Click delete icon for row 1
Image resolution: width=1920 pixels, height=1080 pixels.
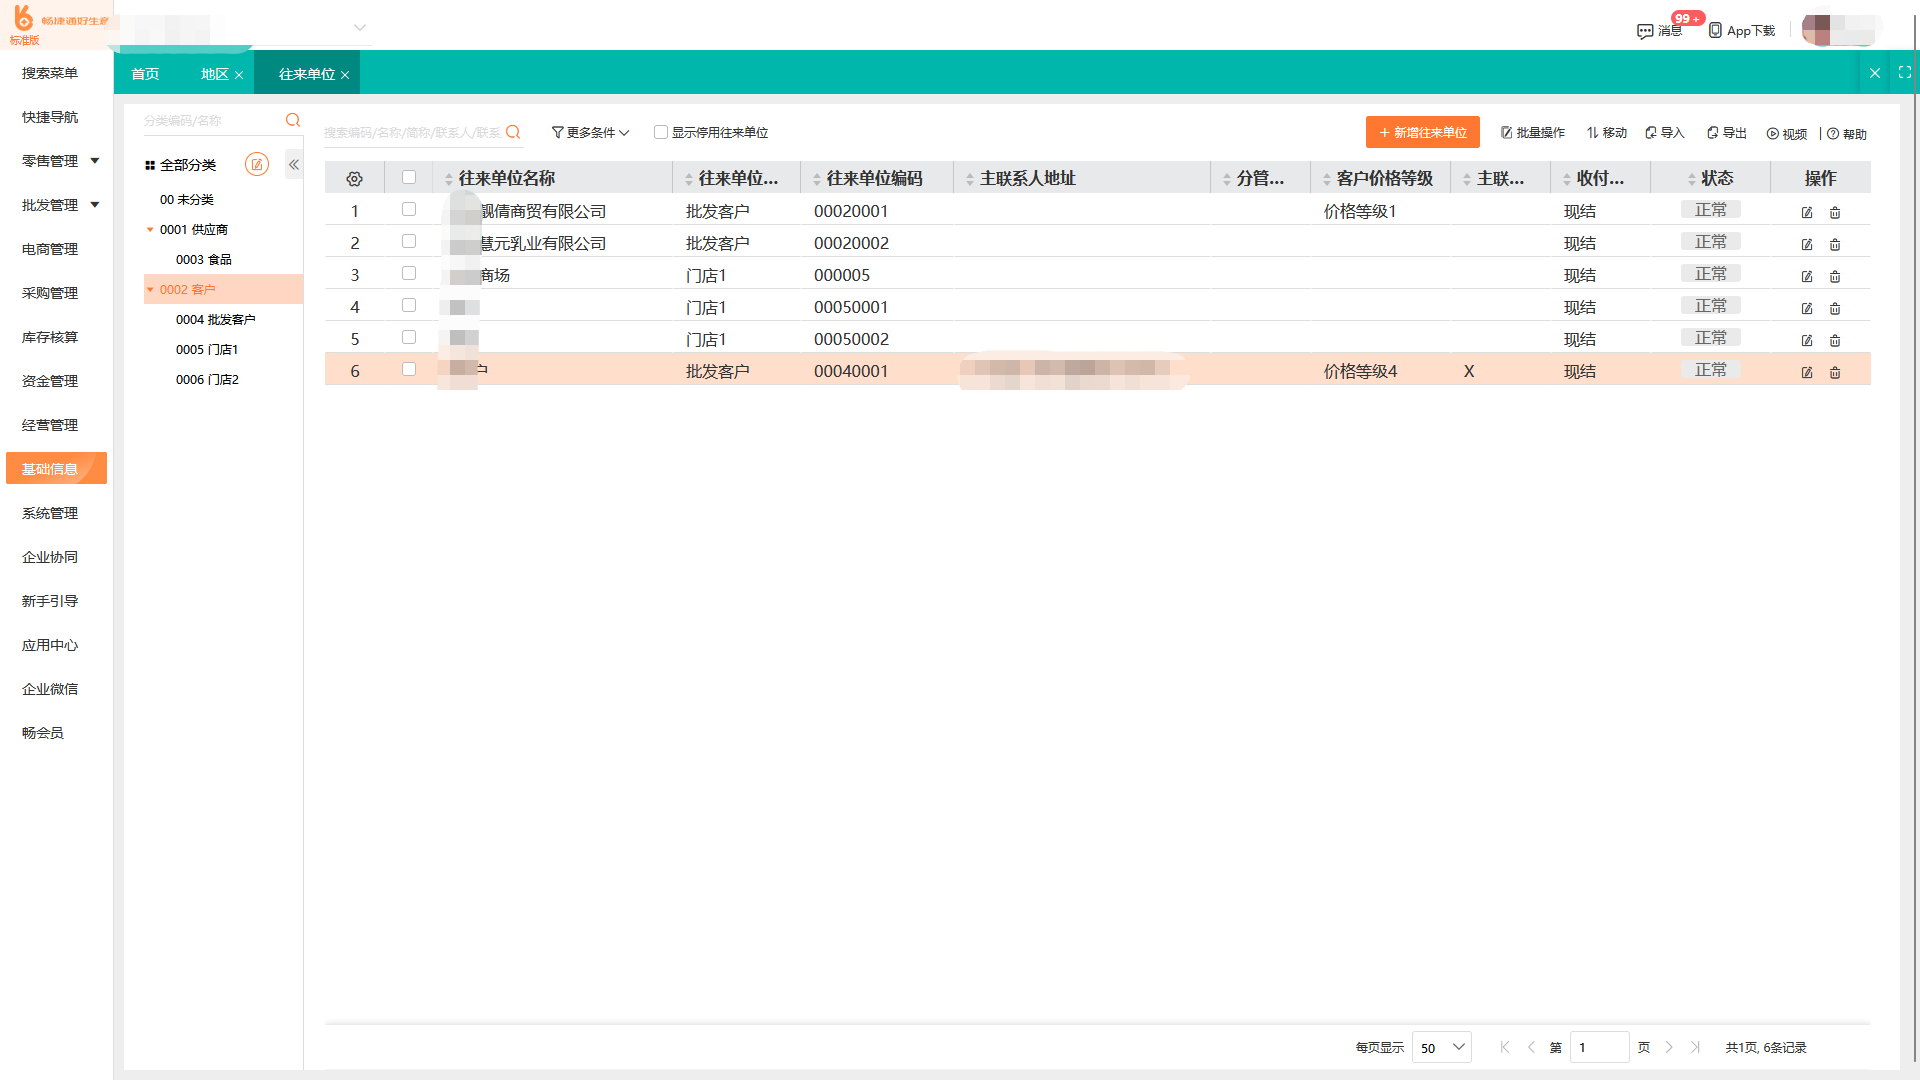click(x=1838, y=211)
